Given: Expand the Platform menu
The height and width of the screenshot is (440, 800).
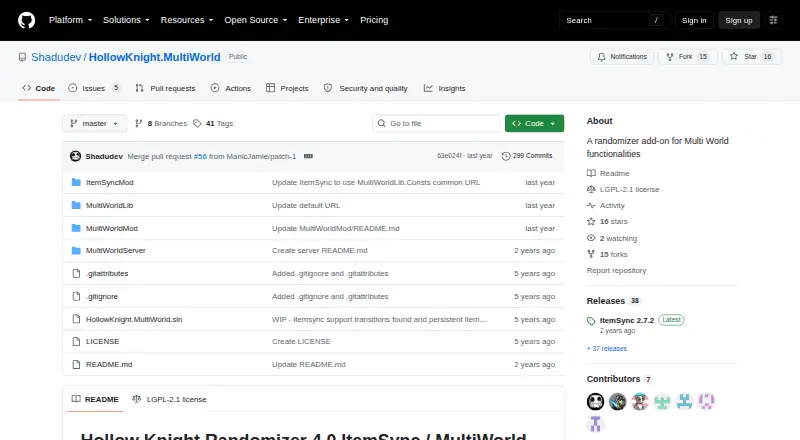Looking at the screenshot, I should coord(70,20).
